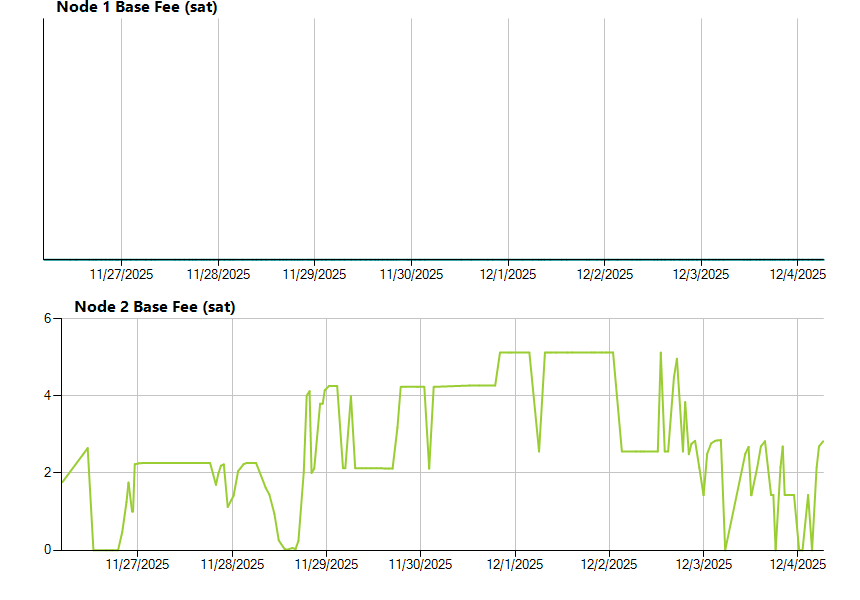Click 11/27/2025 label on Node 2 chart

click(137, 564)
